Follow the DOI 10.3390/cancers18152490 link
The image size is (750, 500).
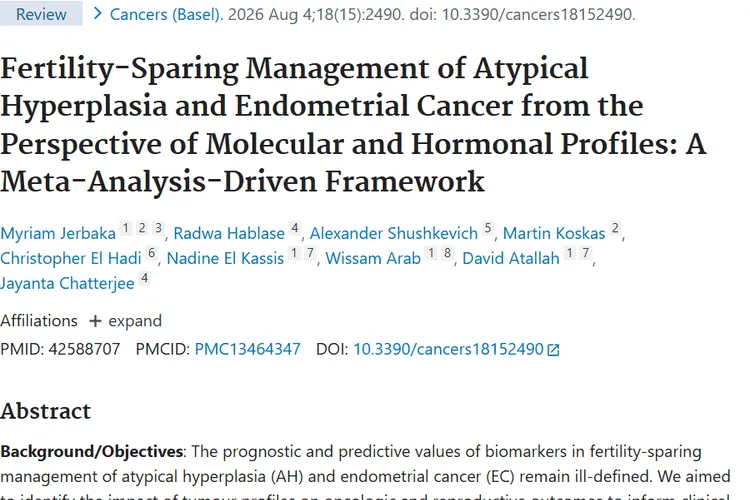pyautogui.click(x=449, y=349)
